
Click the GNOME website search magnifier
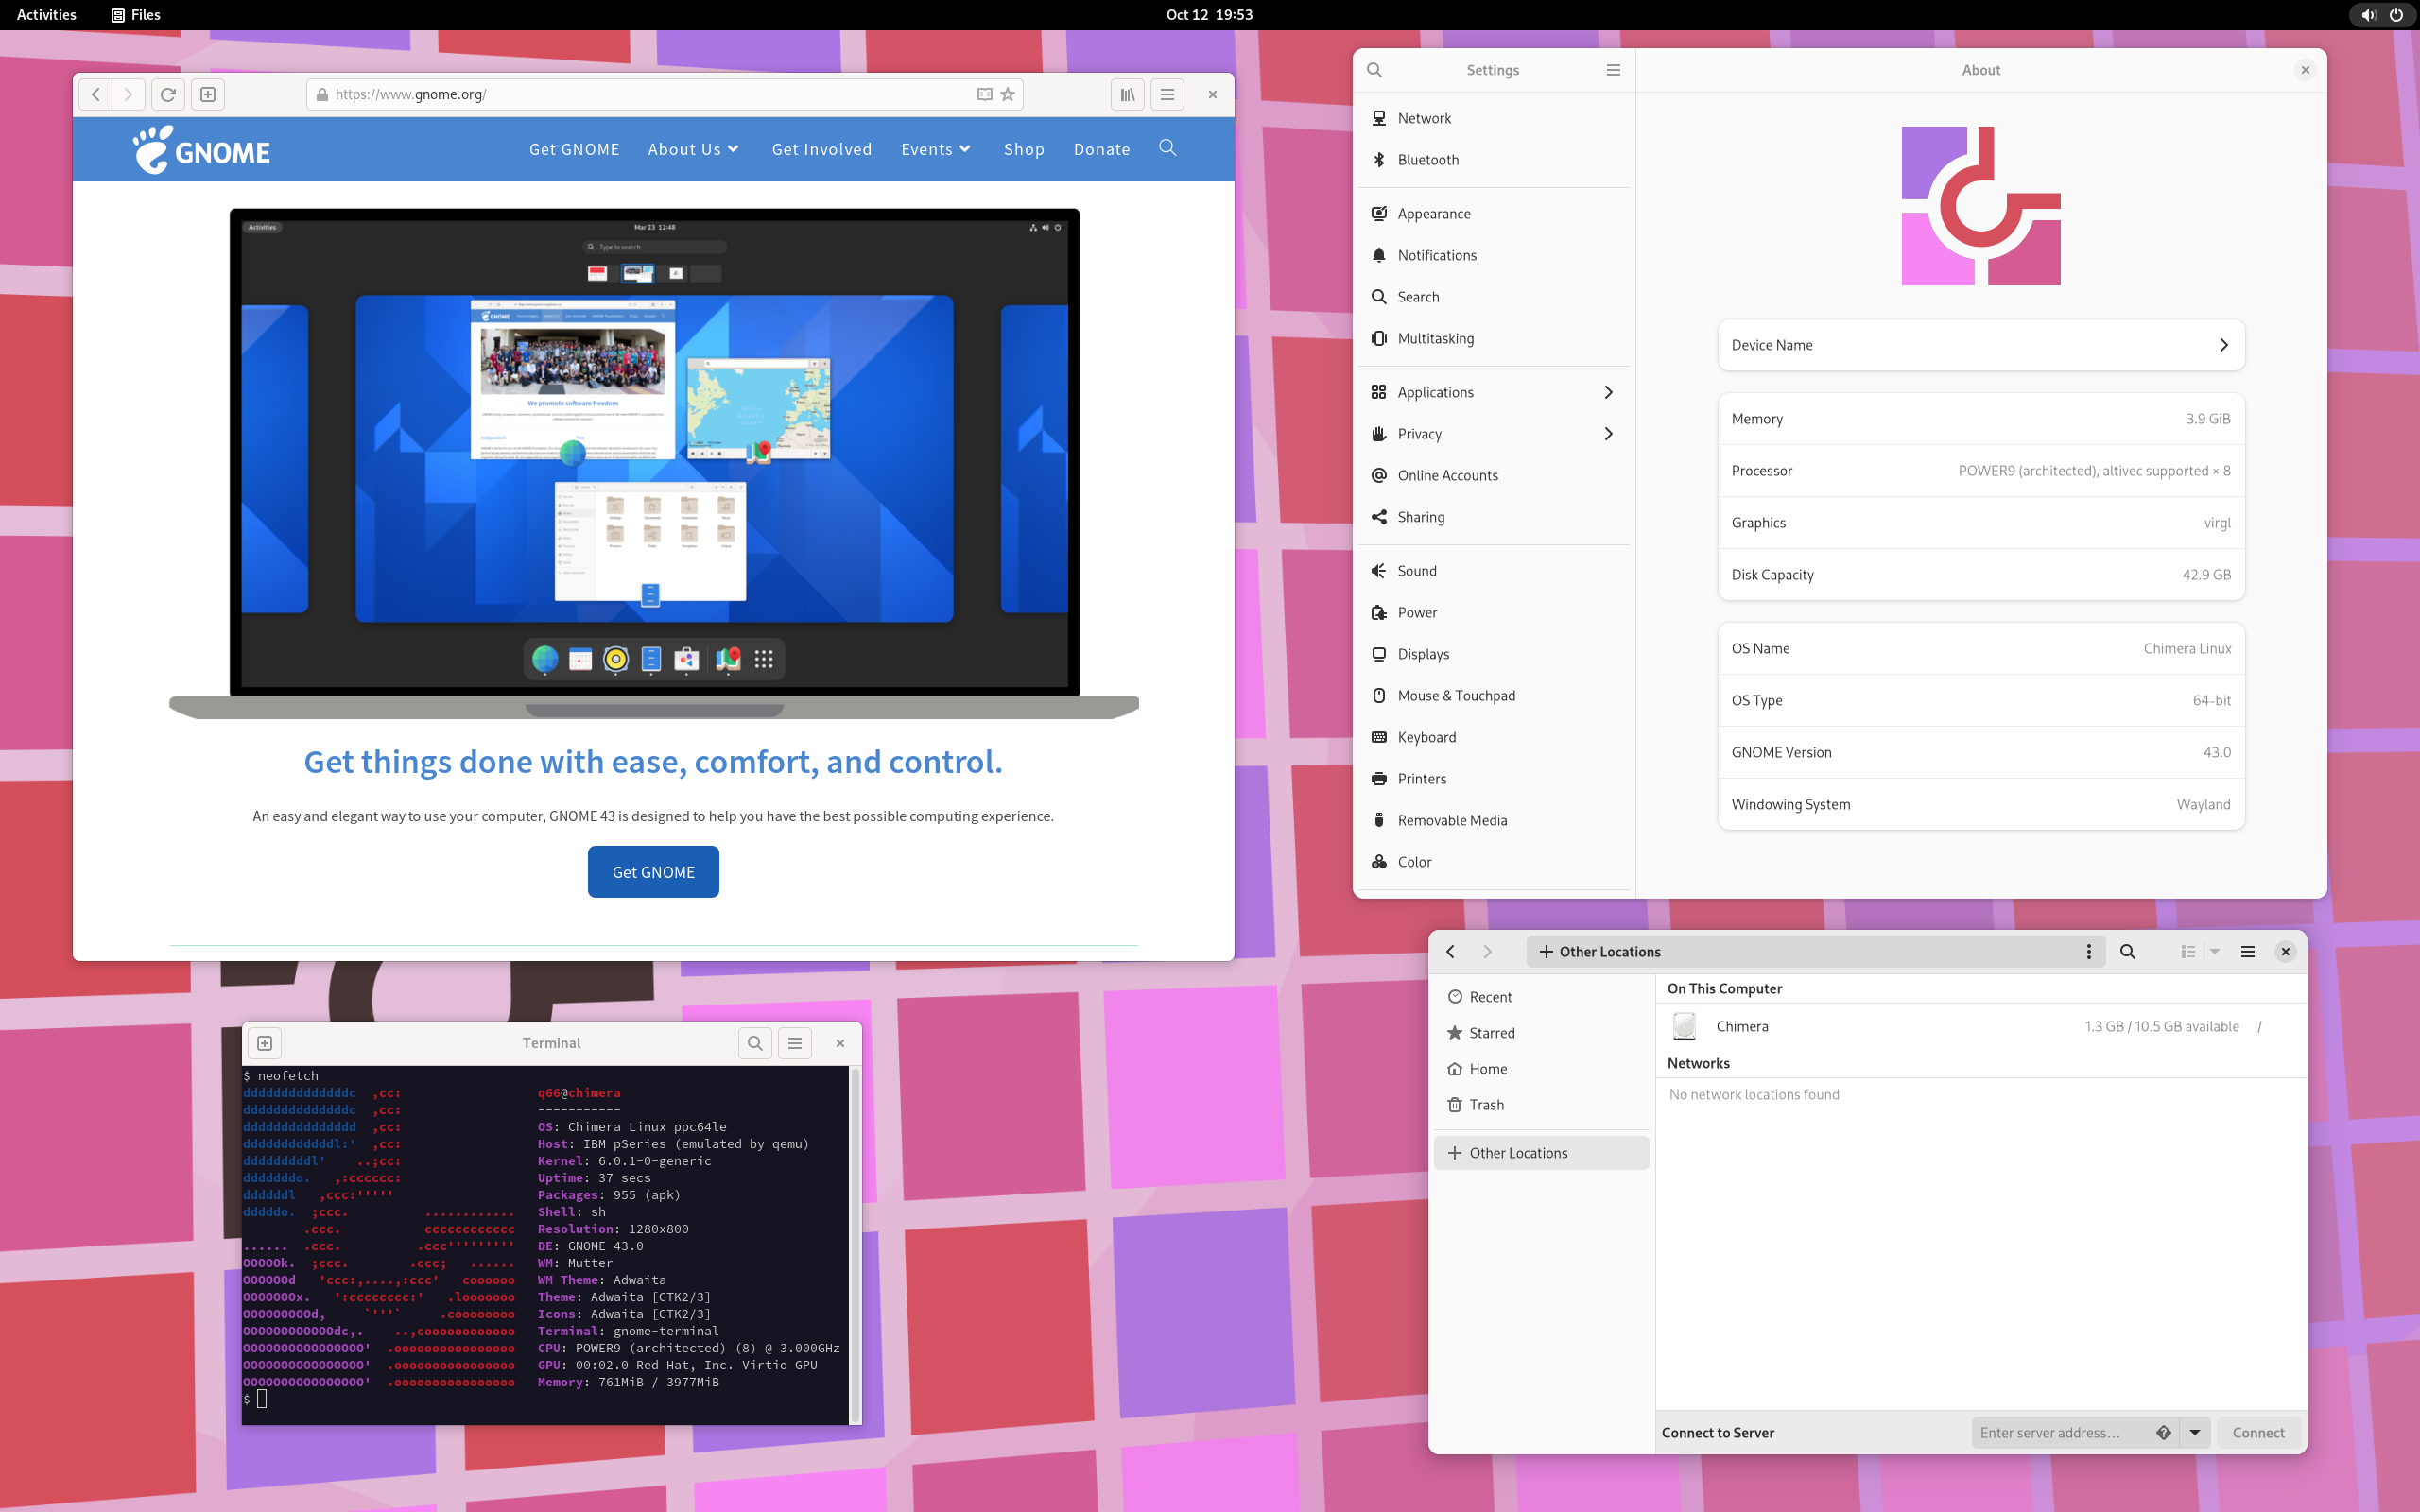[1167, 148]
